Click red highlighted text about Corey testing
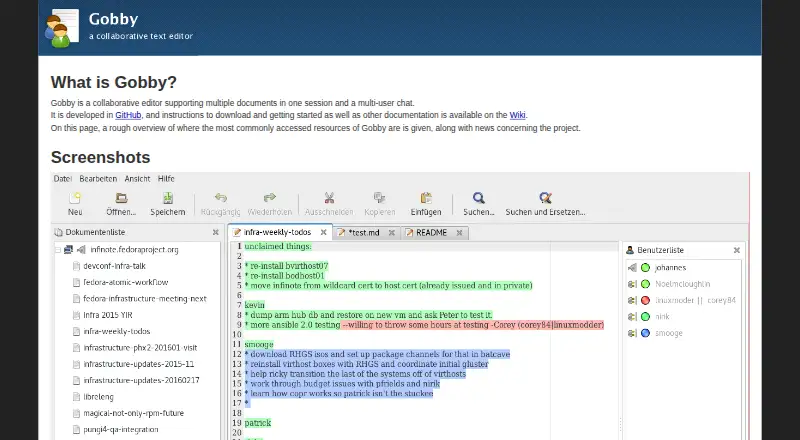Screen dimensions: 800x440 tap(472, 325)
